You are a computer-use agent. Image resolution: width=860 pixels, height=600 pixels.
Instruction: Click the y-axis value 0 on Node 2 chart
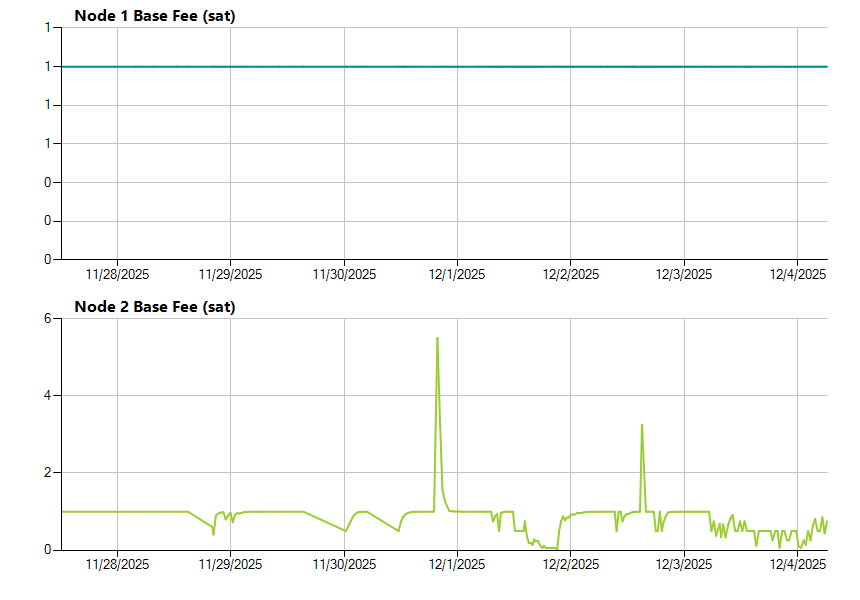(47, 550)
